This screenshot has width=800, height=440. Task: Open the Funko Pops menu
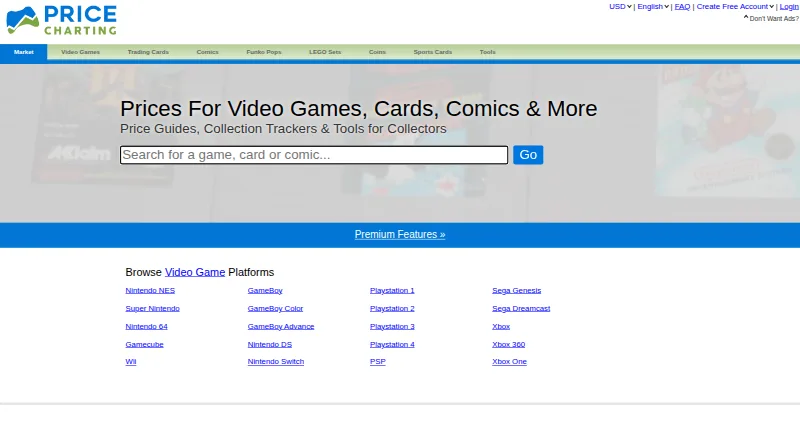click(264, 52)
